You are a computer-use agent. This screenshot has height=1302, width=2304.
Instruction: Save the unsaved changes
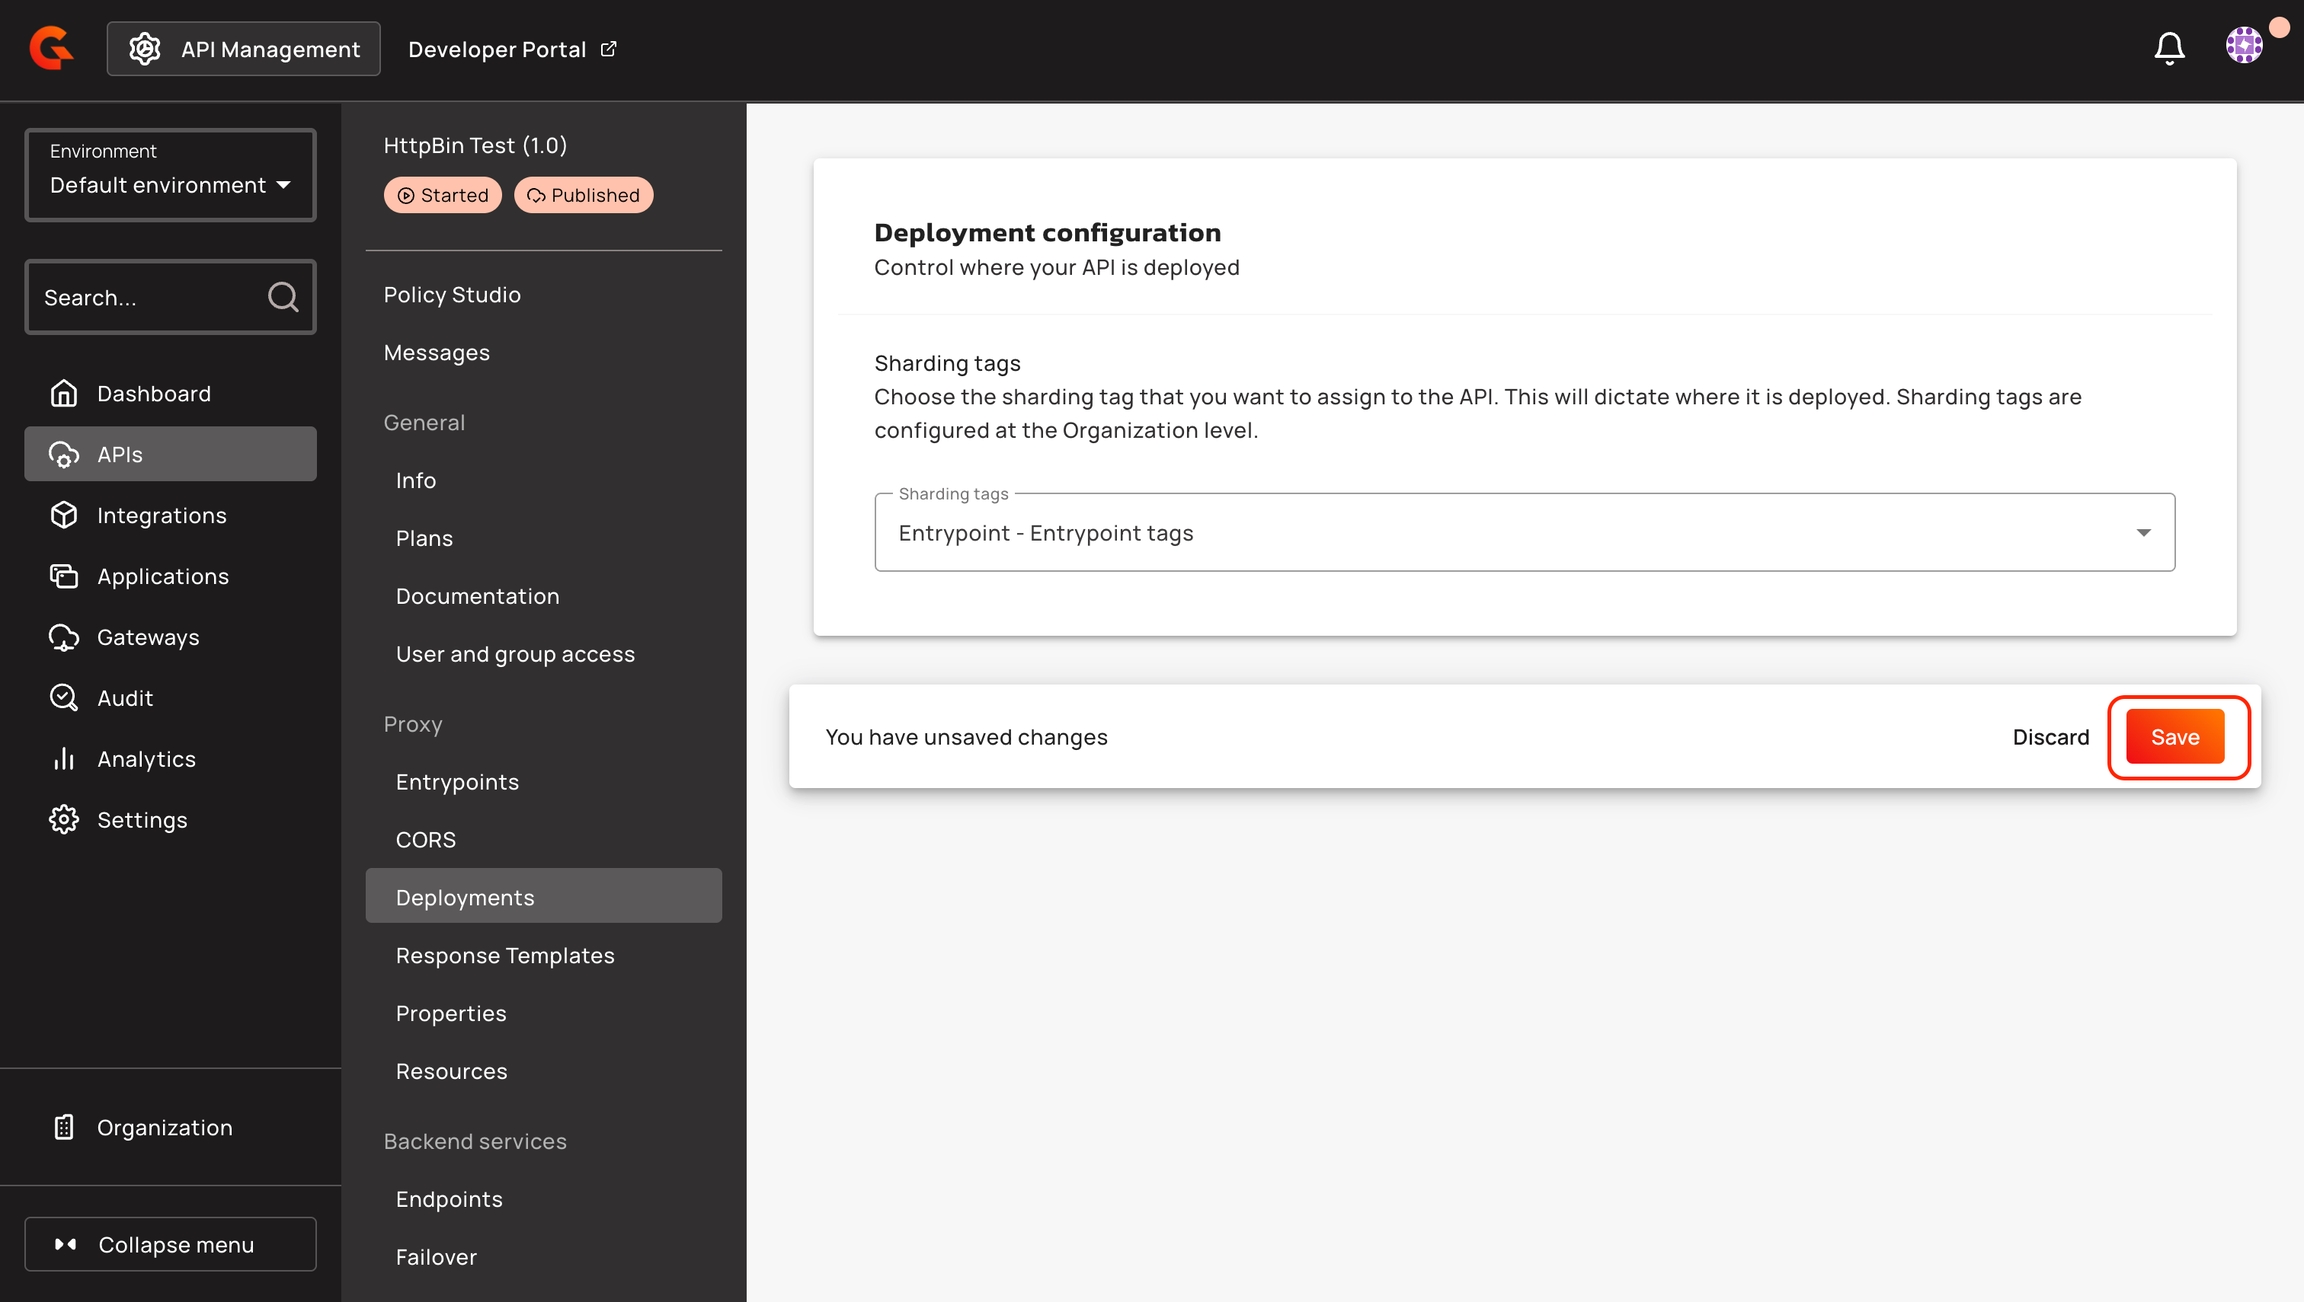click(x=2174, y=737)
